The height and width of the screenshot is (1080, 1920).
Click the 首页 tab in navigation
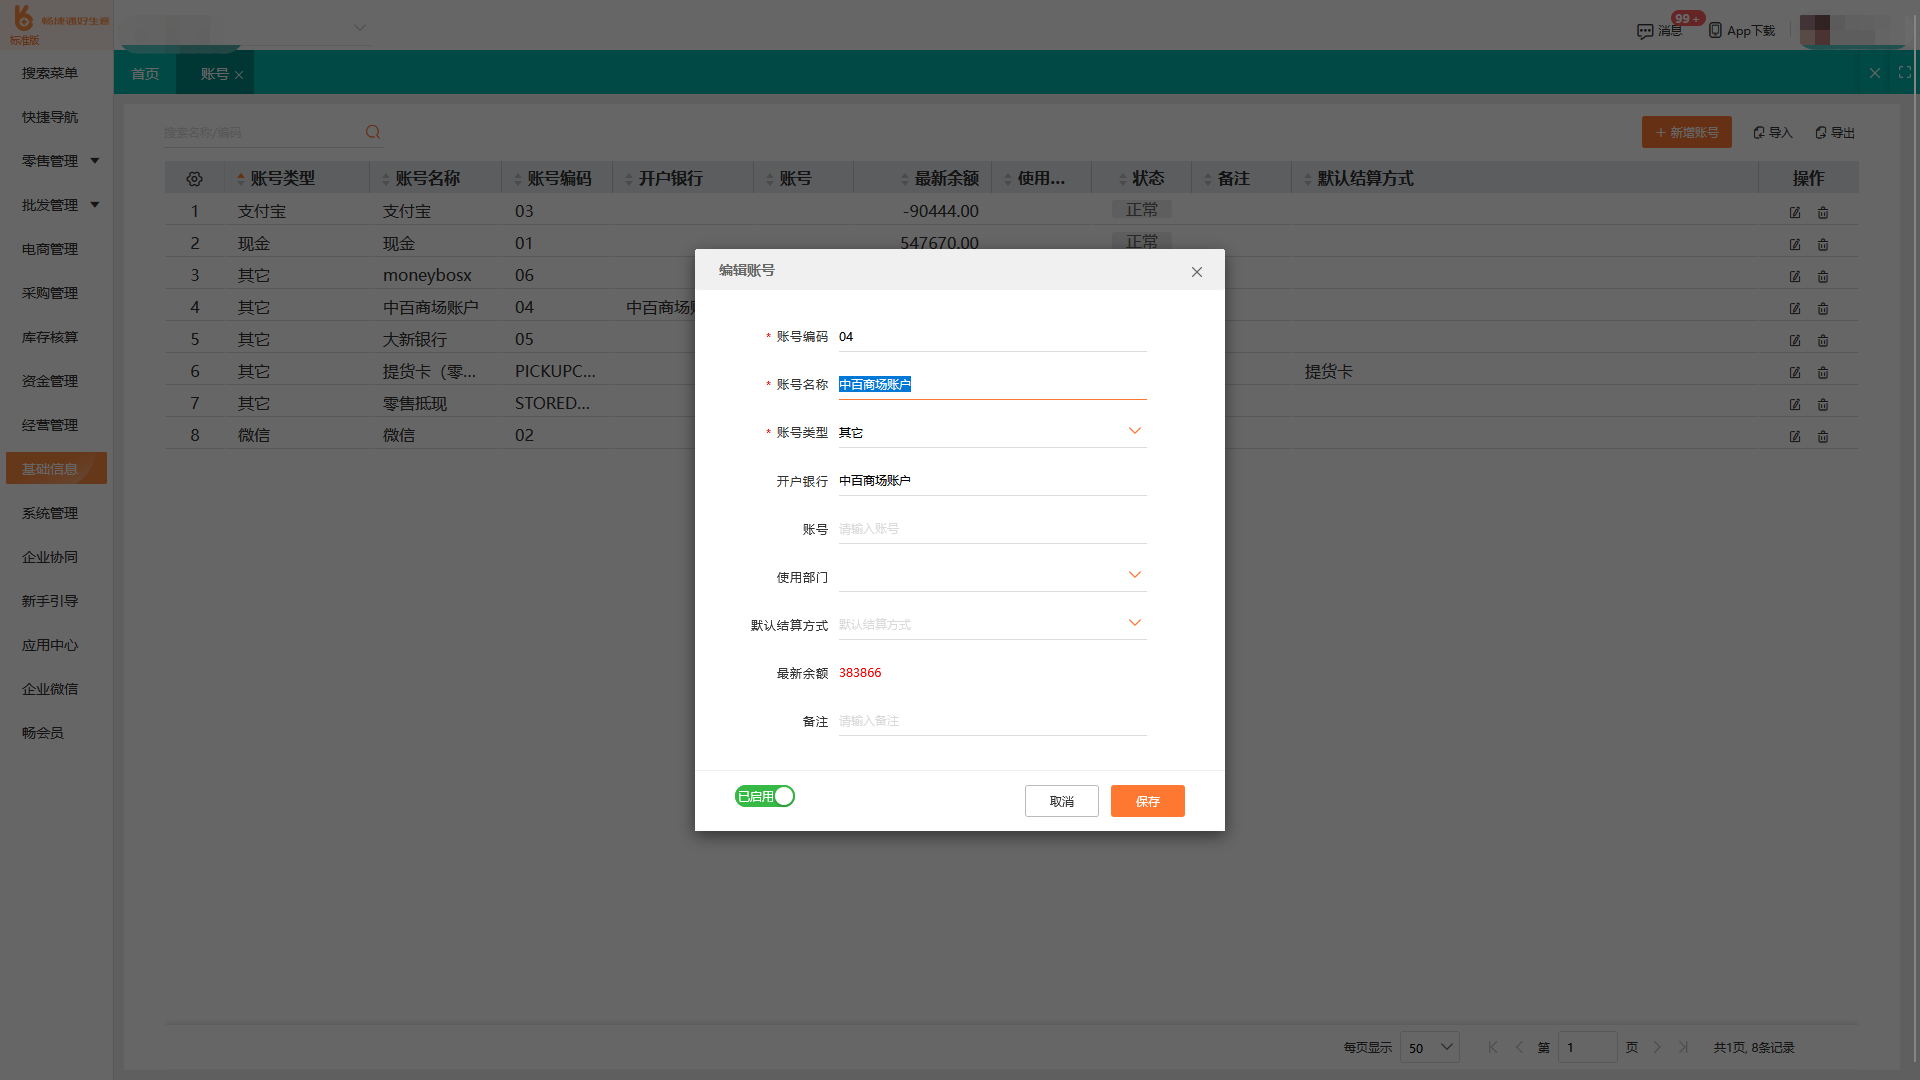(x=145, y=74)
